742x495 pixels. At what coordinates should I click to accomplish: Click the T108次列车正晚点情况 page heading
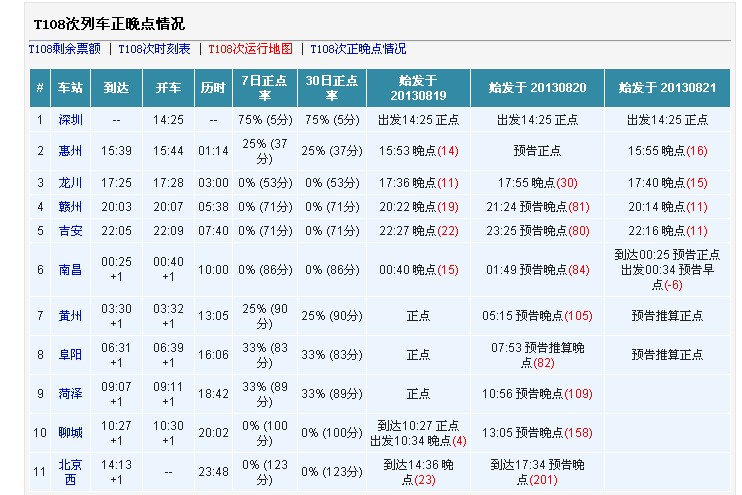[x=109, y=24]
